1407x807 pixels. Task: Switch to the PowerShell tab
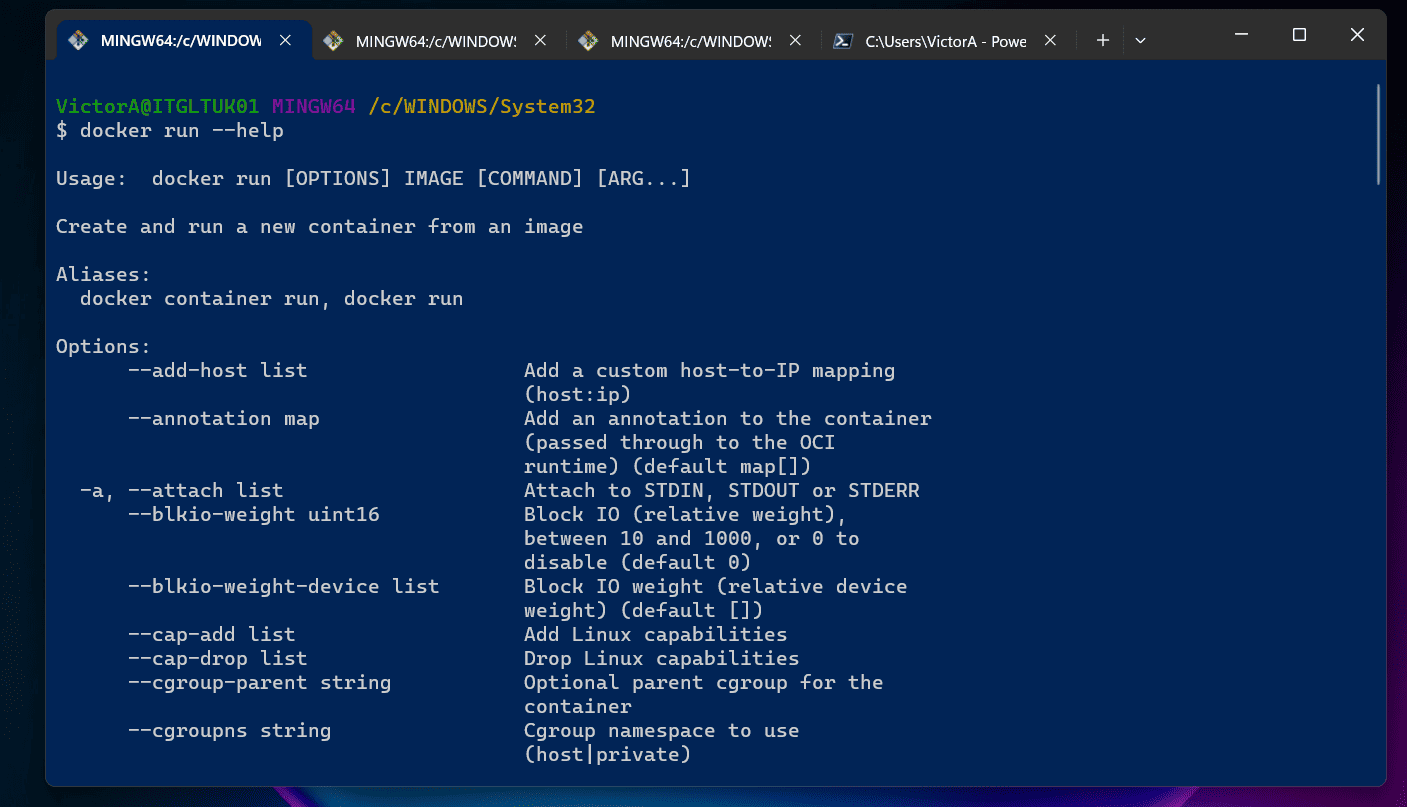click(935, 41)
